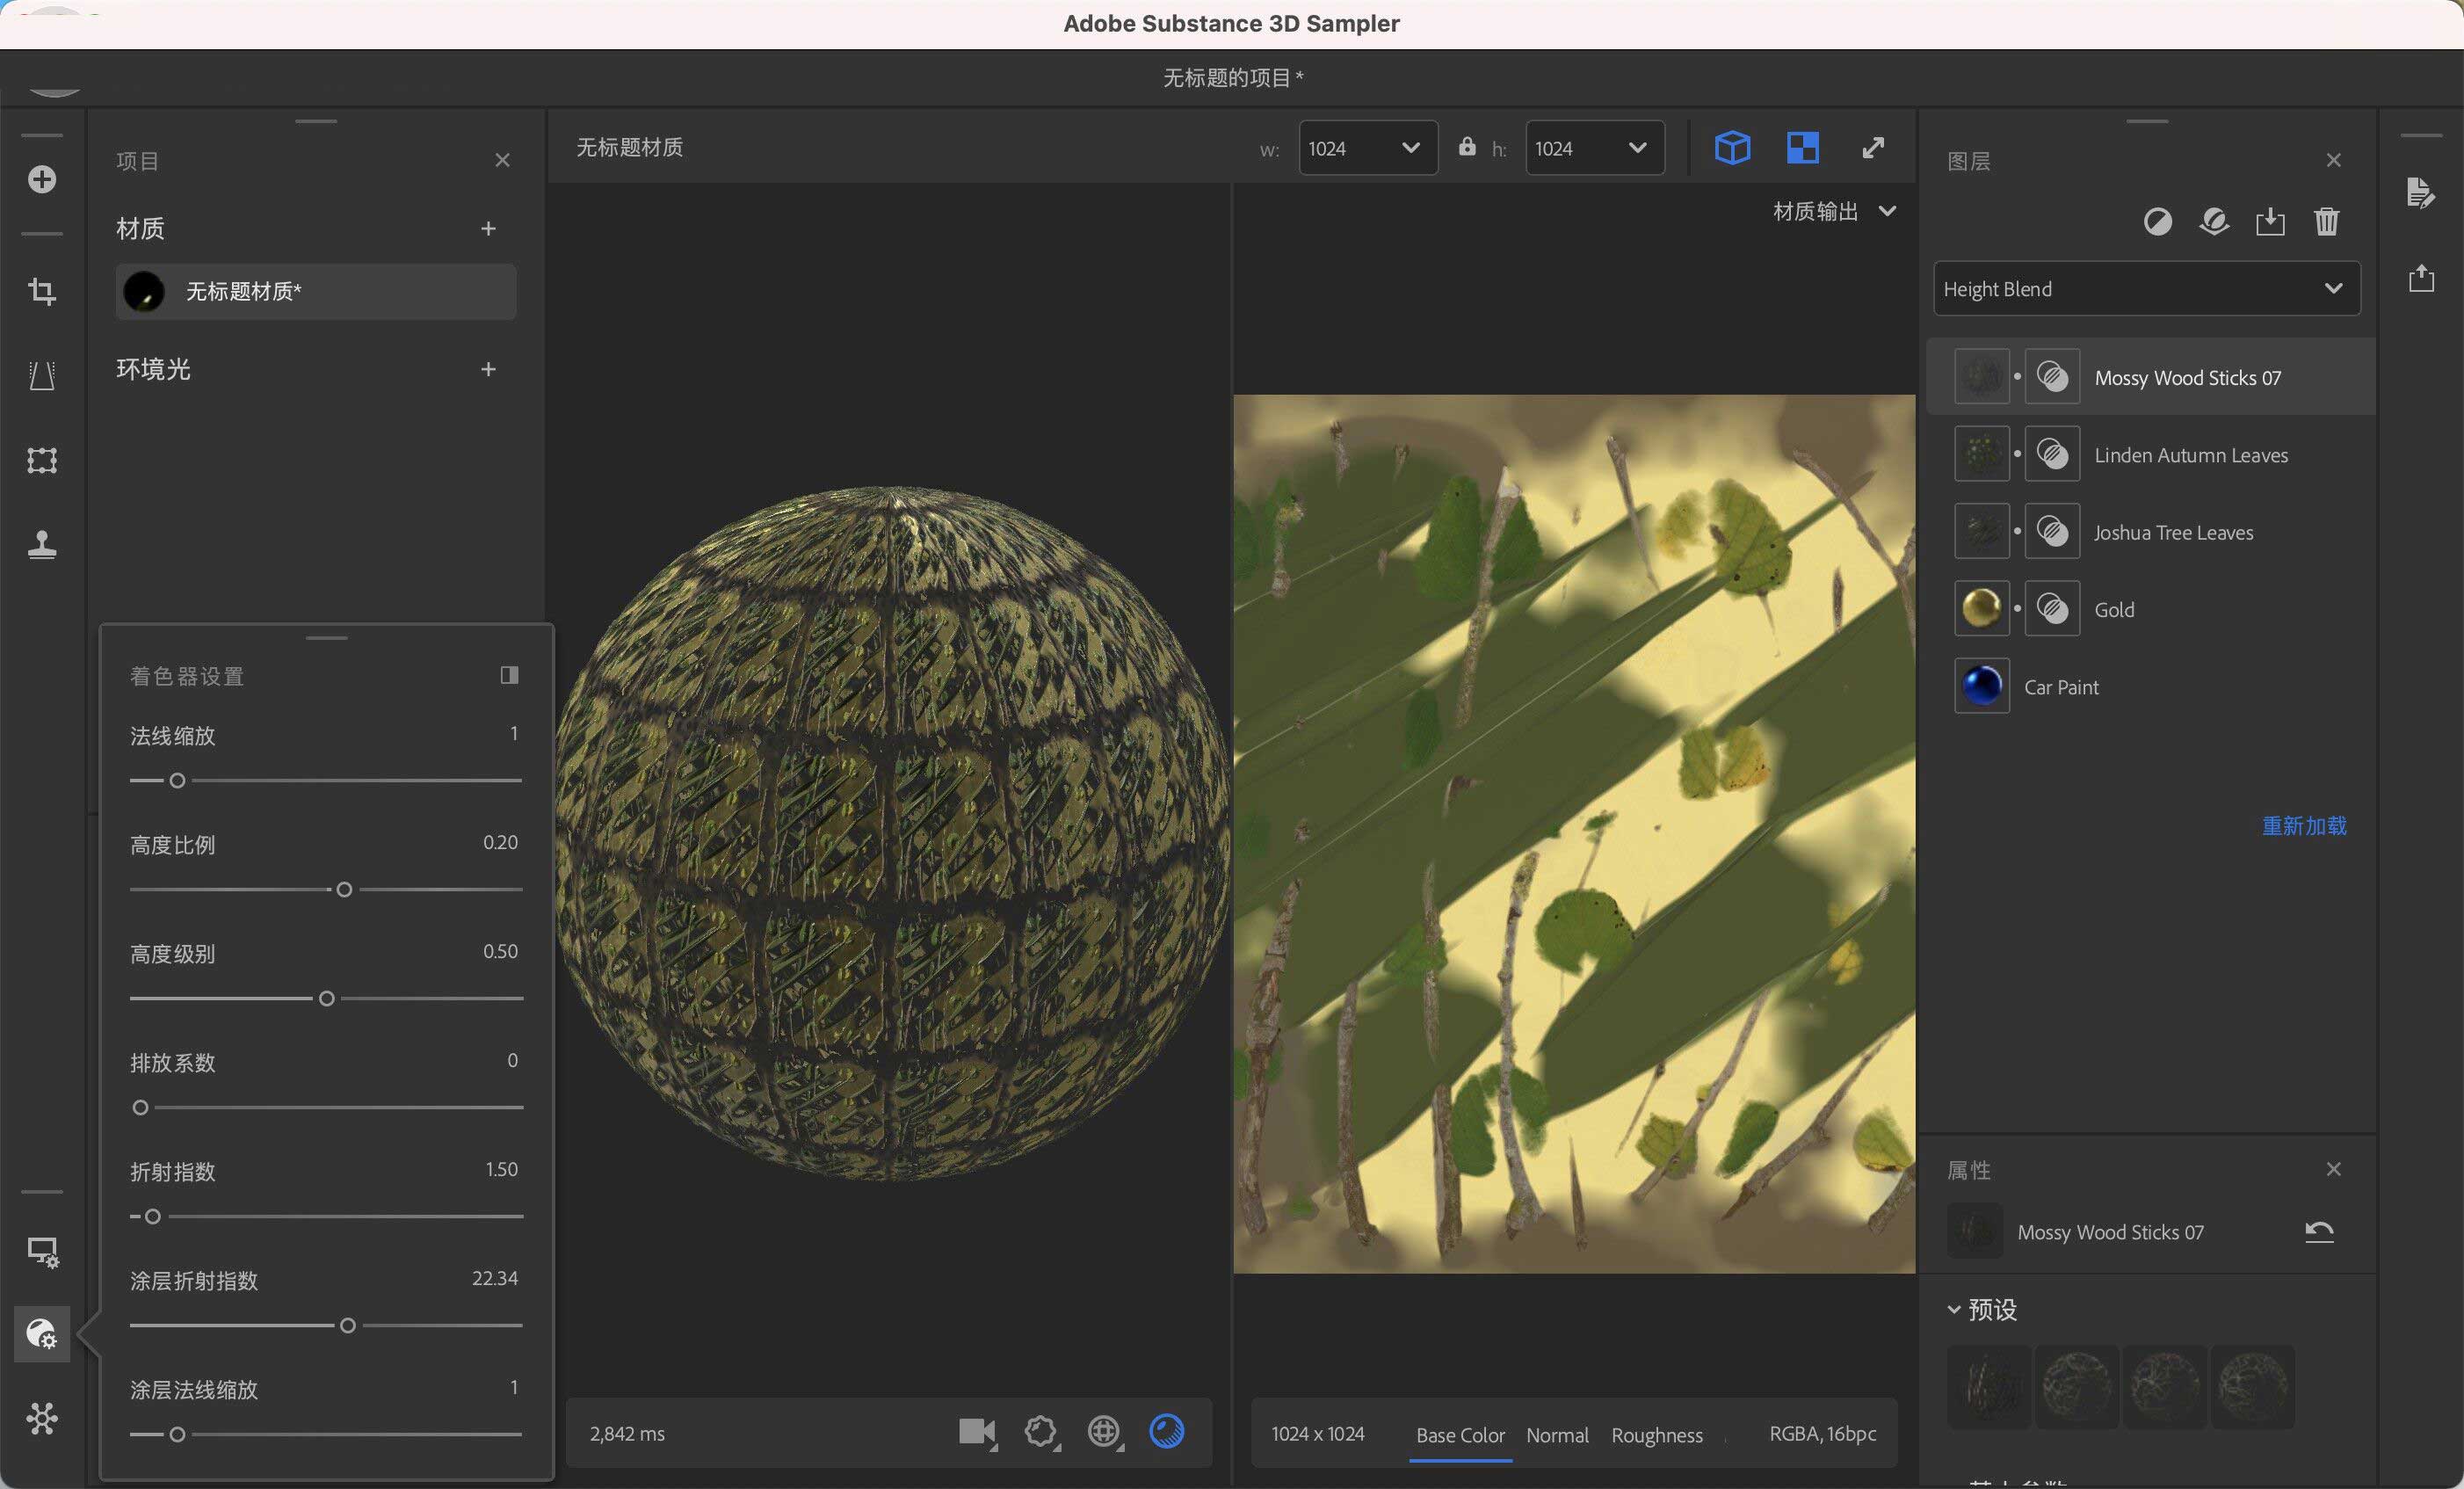
Task: Add a new material with the plus button
Action: pos(488,228)
